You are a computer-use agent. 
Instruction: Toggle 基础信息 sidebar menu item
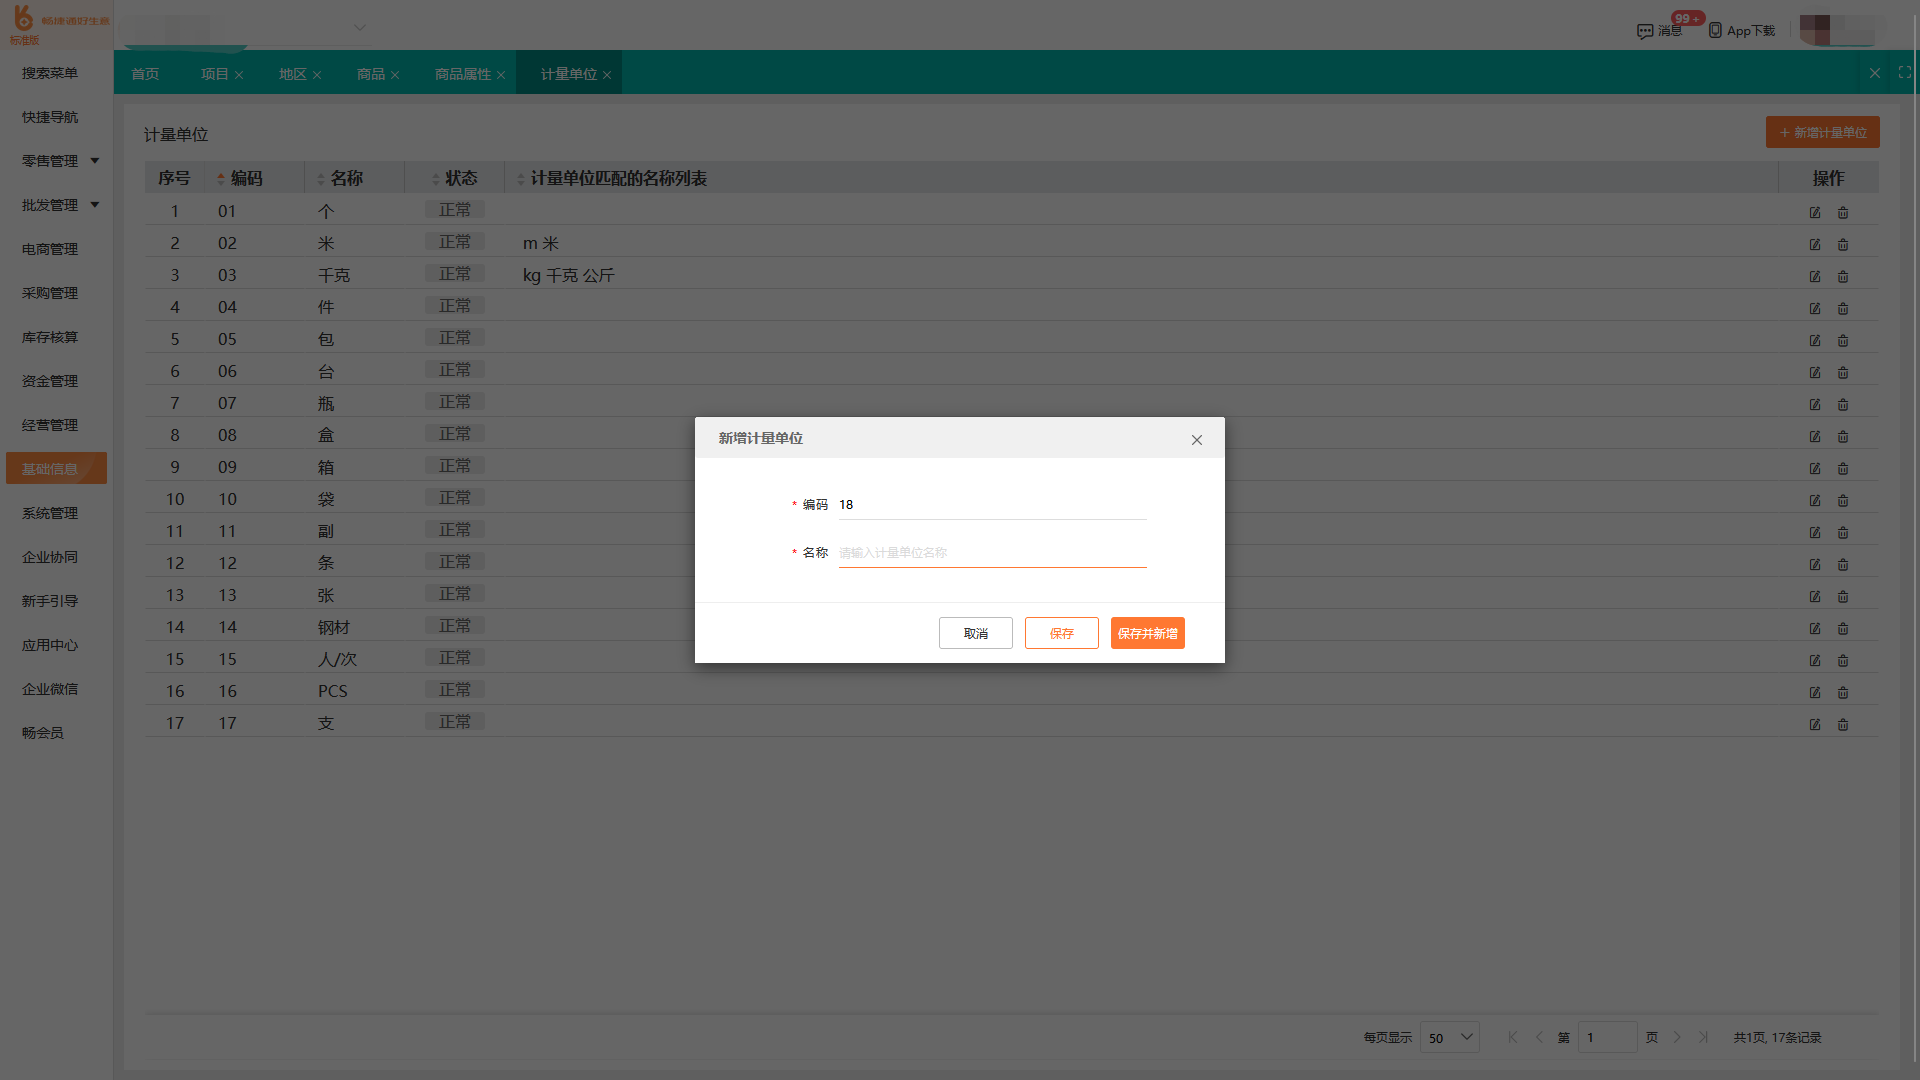(x=54, y=468)
